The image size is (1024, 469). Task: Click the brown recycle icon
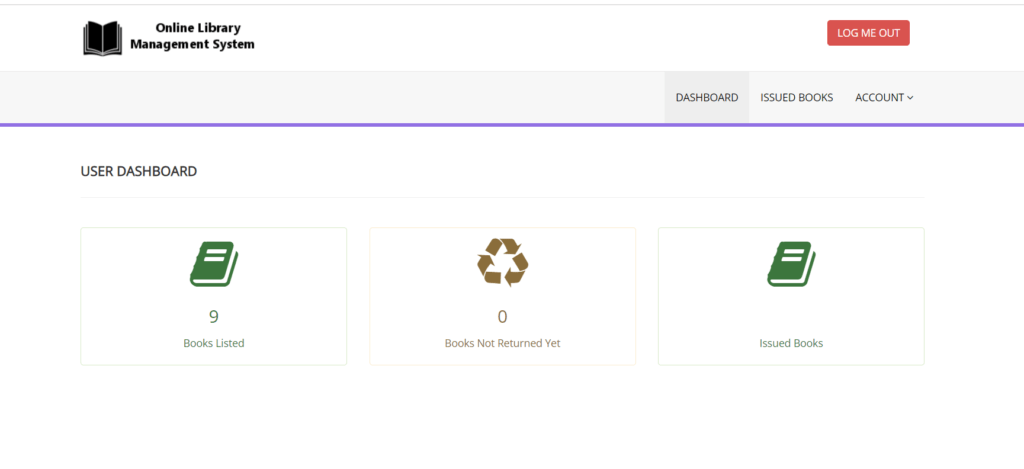click(x=502, y=262)
